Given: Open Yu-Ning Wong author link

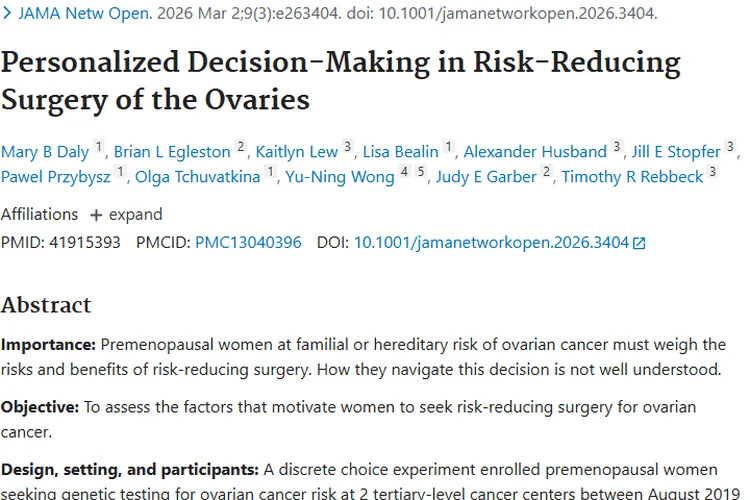Looking at the screenshot, I should coord(340,177).
